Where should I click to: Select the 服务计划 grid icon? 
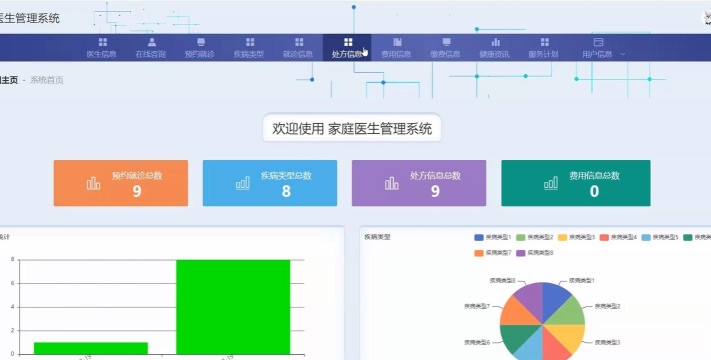tap(544, 42)
